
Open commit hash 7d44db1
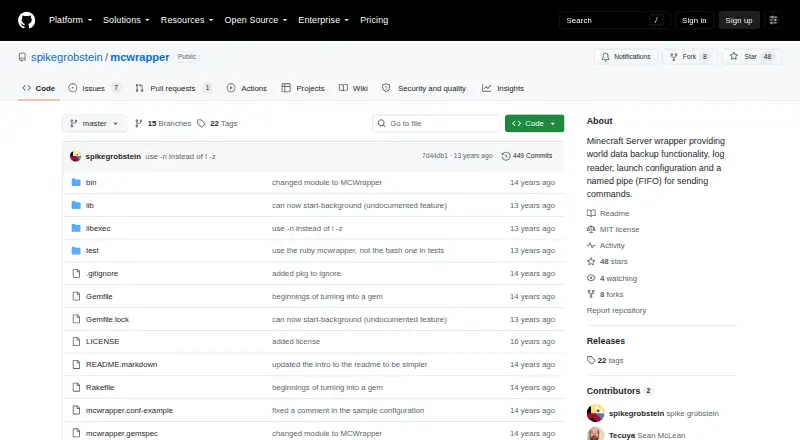pos(435,156)
